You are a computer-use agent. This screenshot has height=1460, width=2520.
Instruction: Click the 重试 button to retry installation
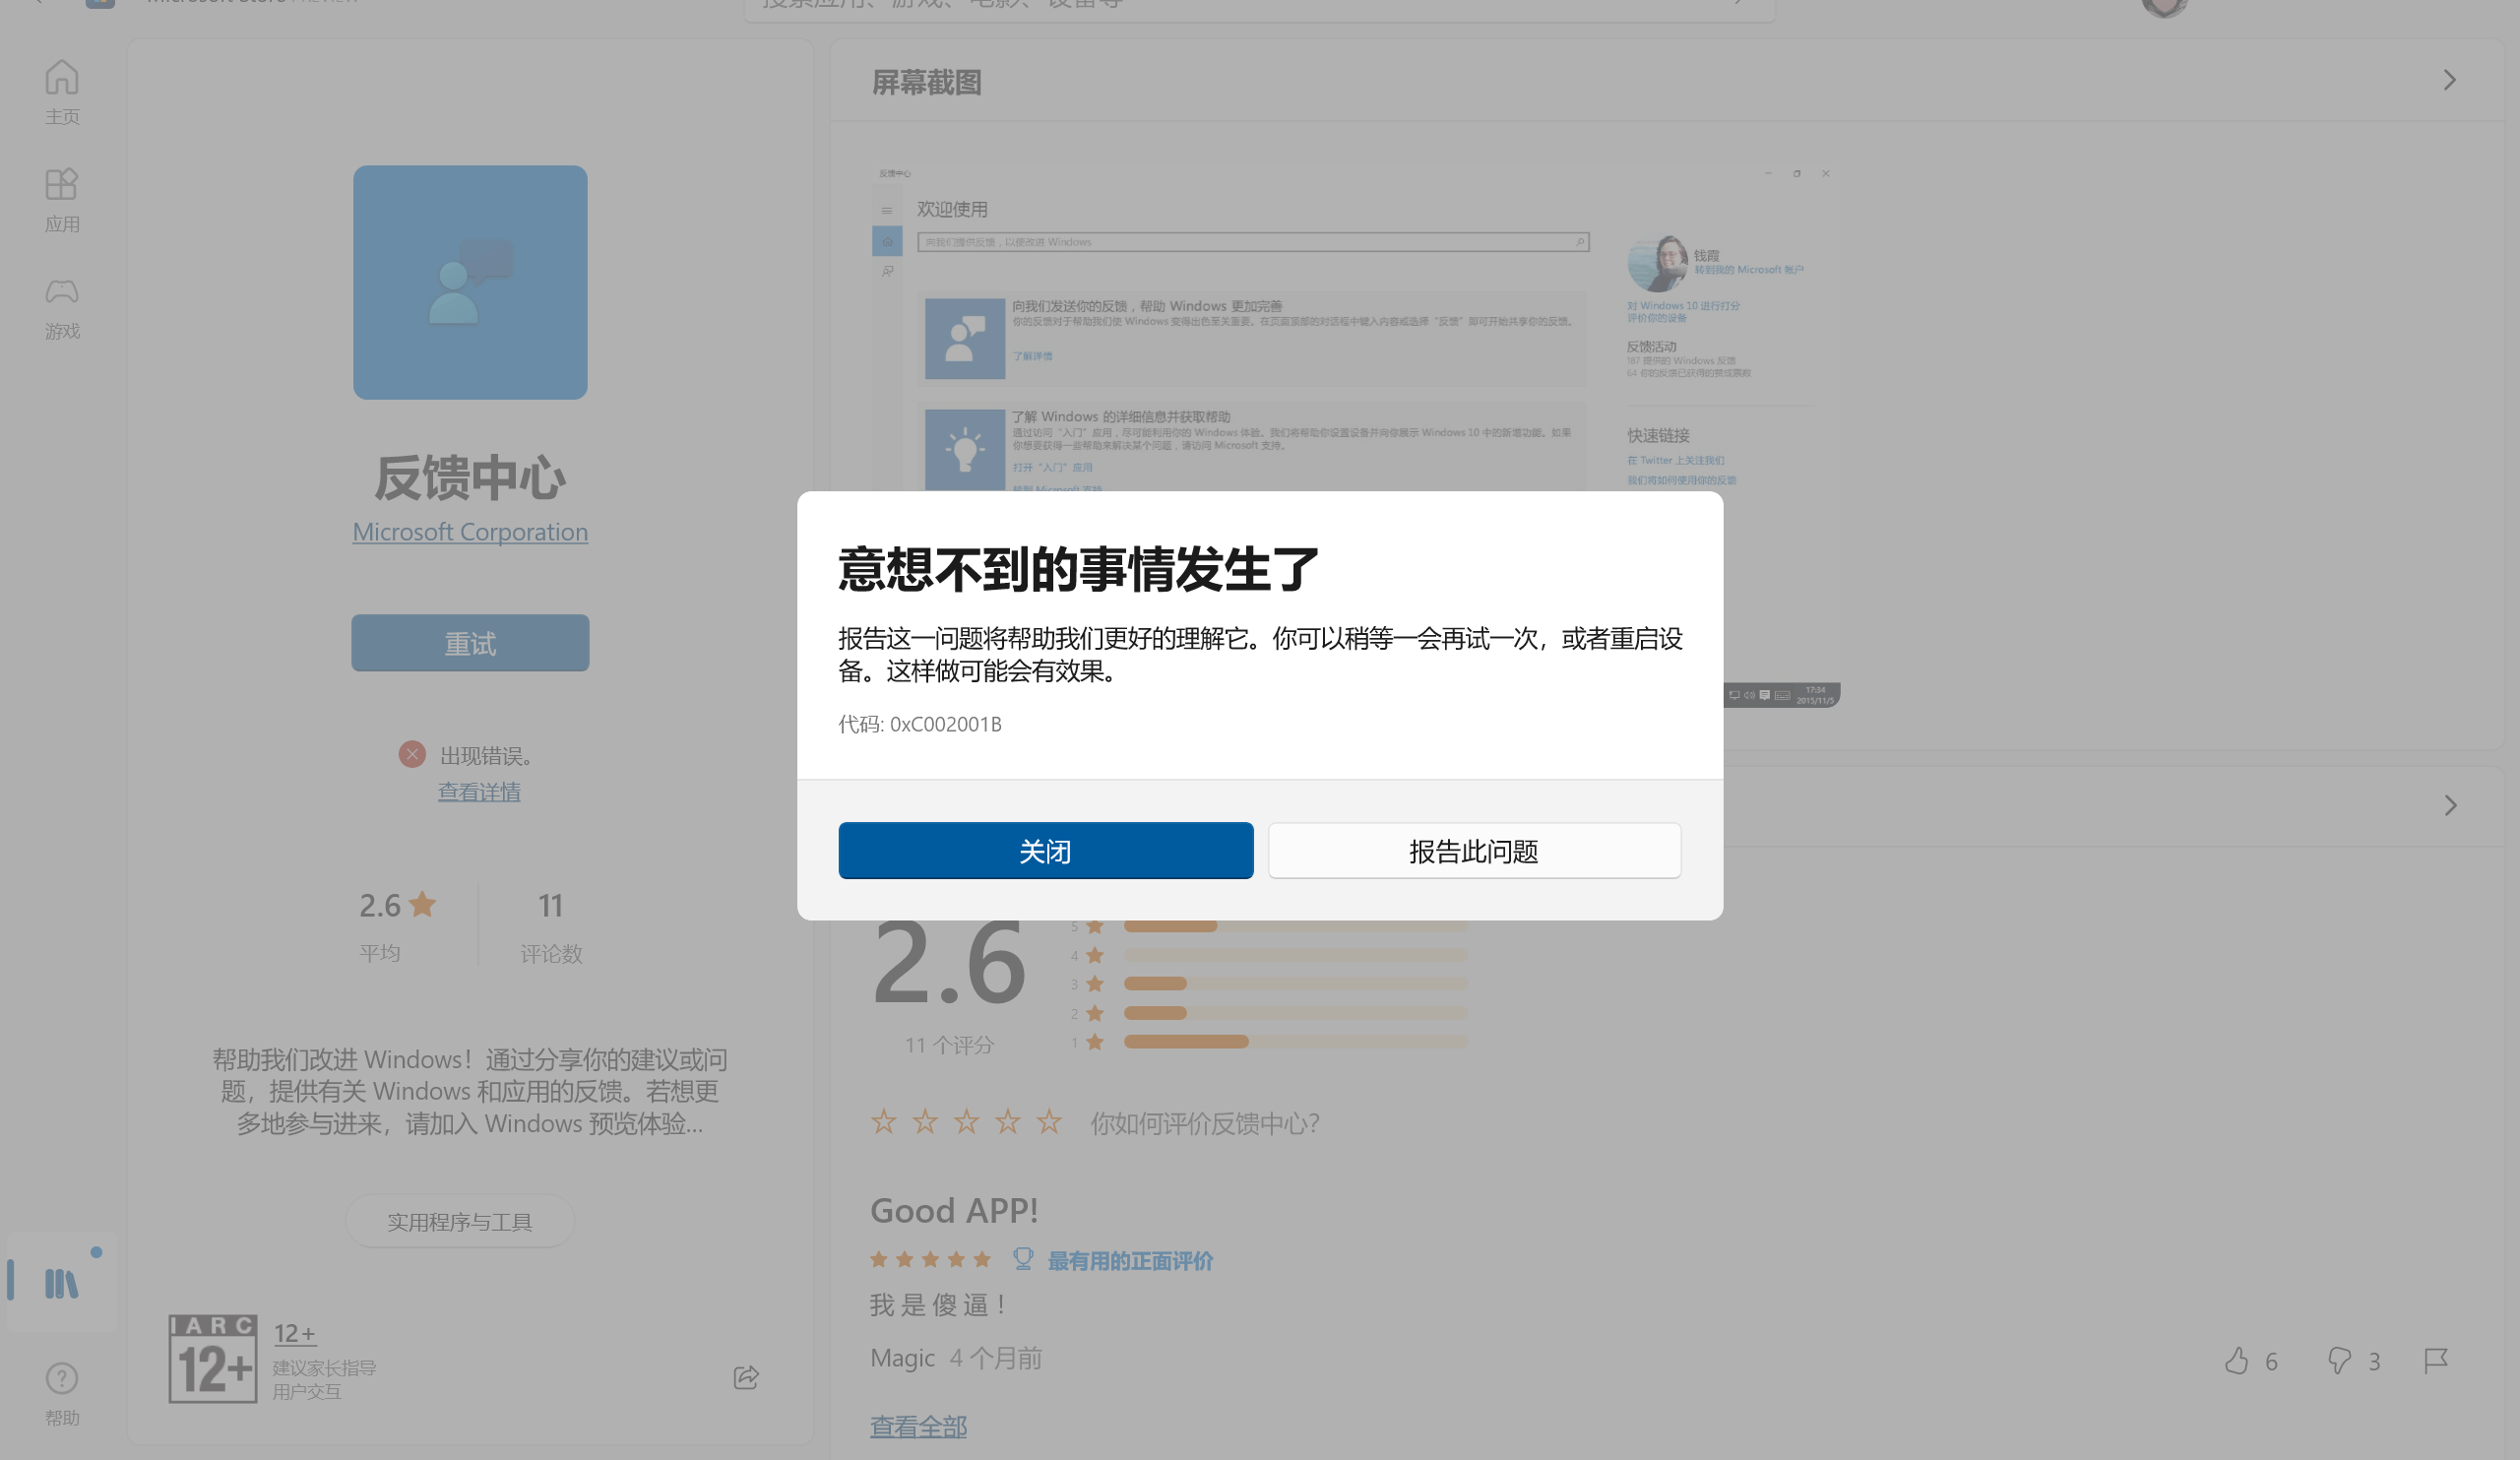click(x=469, y=643)
